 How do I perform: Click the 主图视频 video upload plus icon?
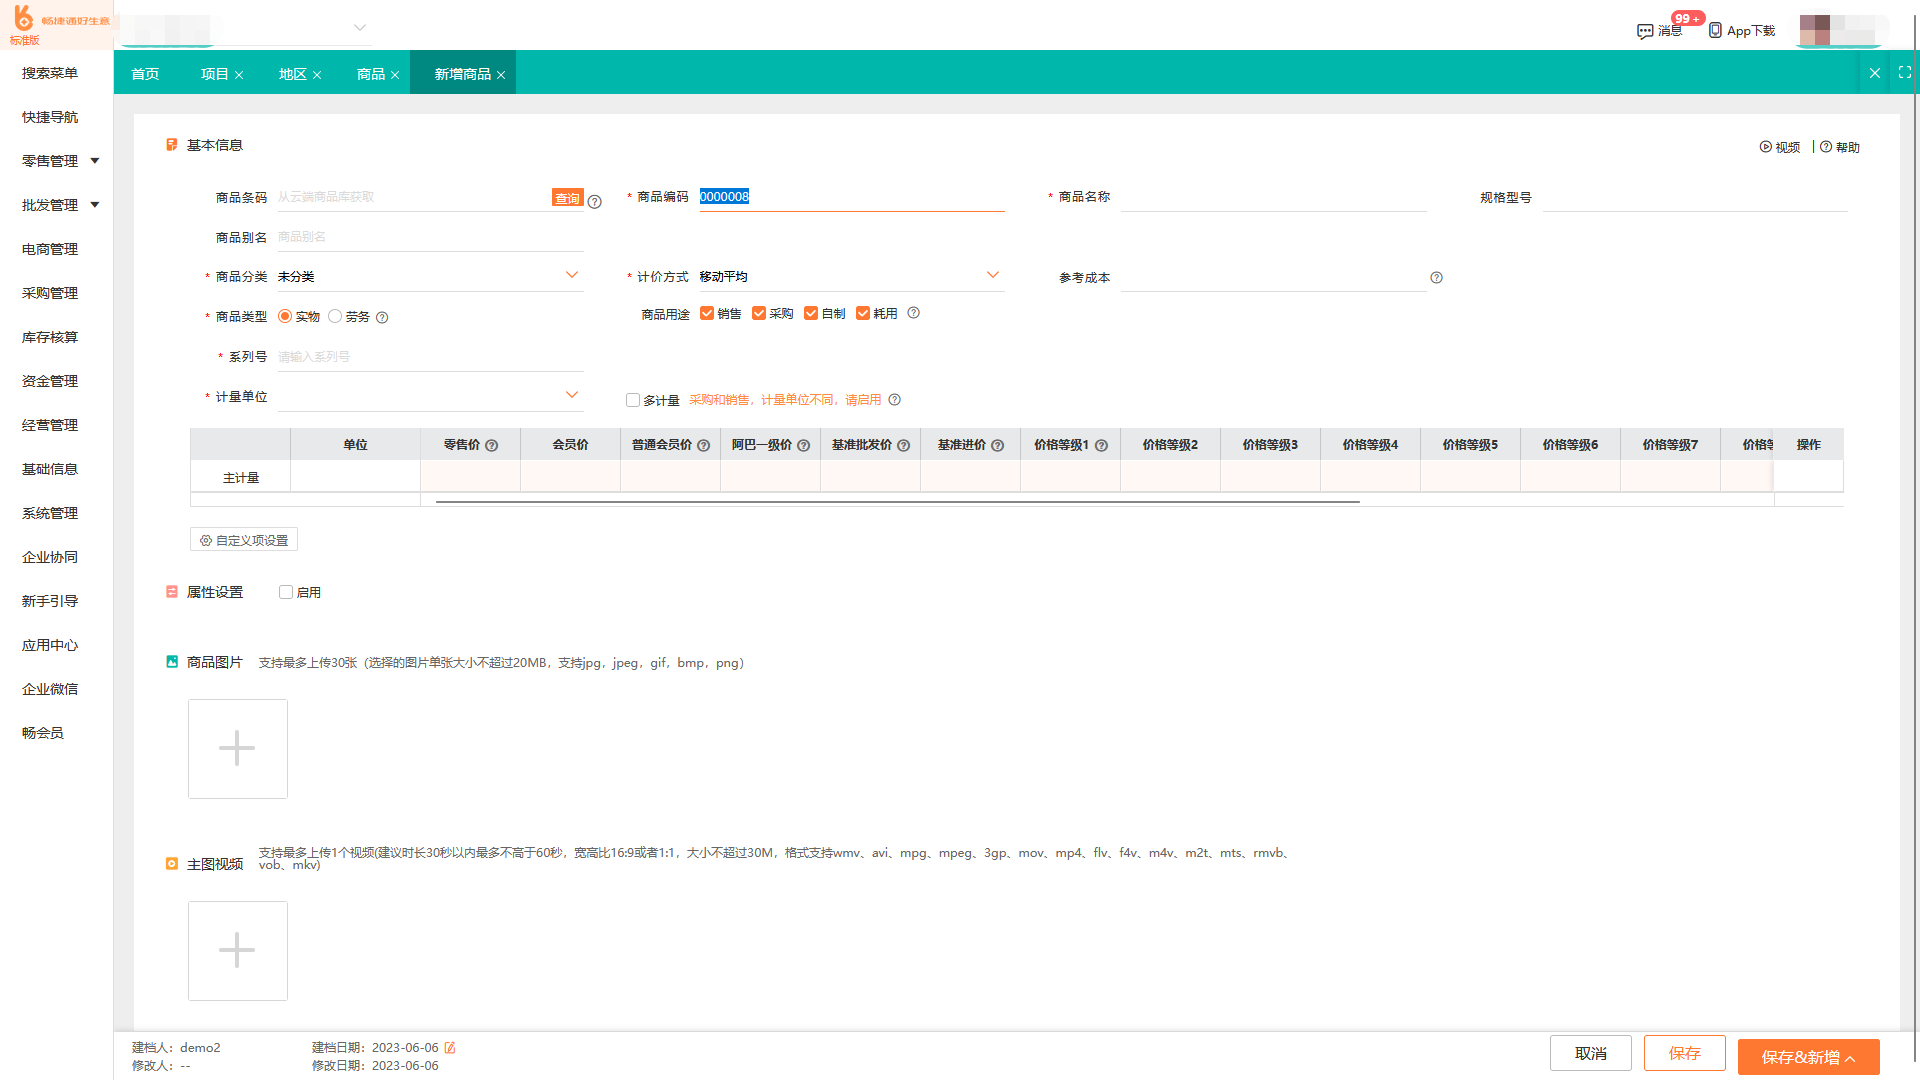(237, 949)
